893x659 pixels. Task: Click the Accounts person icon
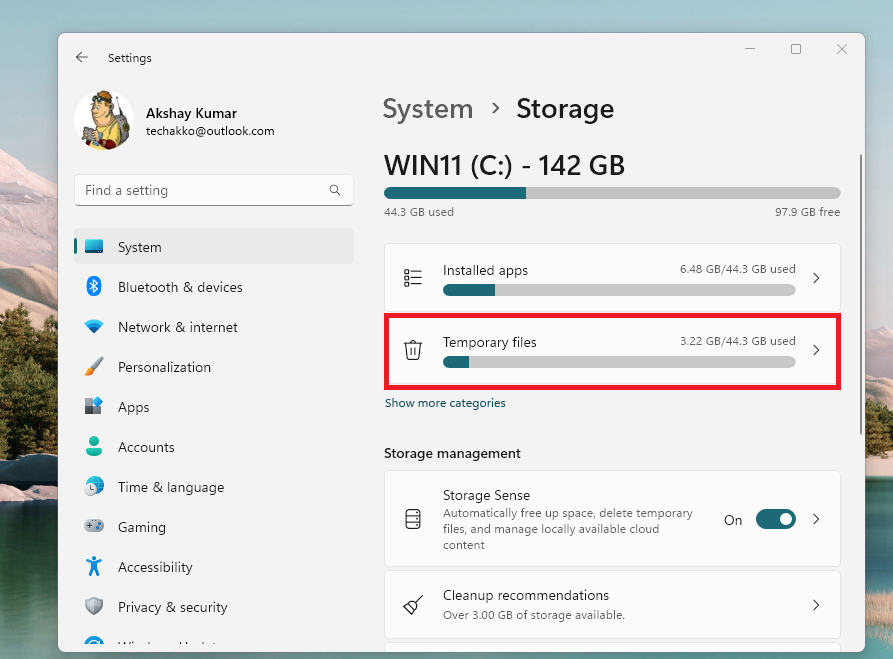(94, 447)
